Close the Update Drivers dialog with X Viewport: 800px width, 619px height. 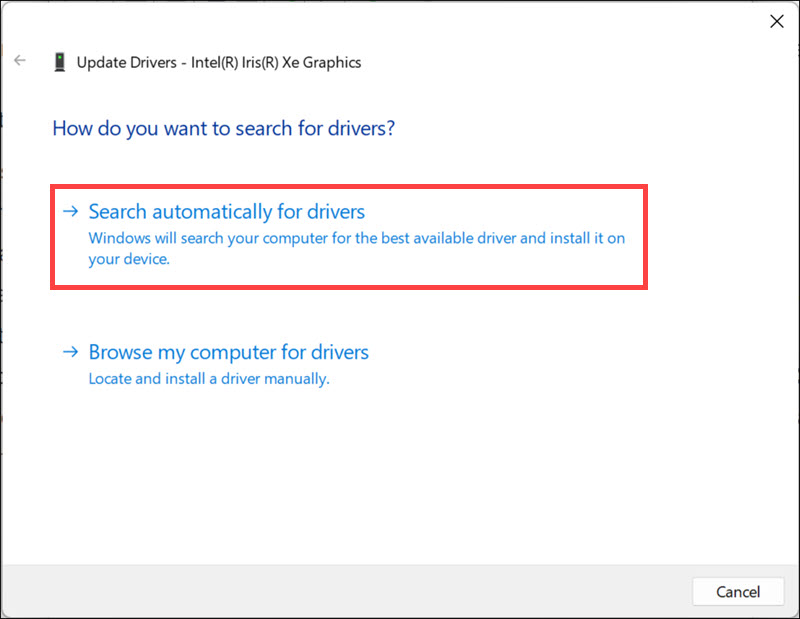(777, 21)
